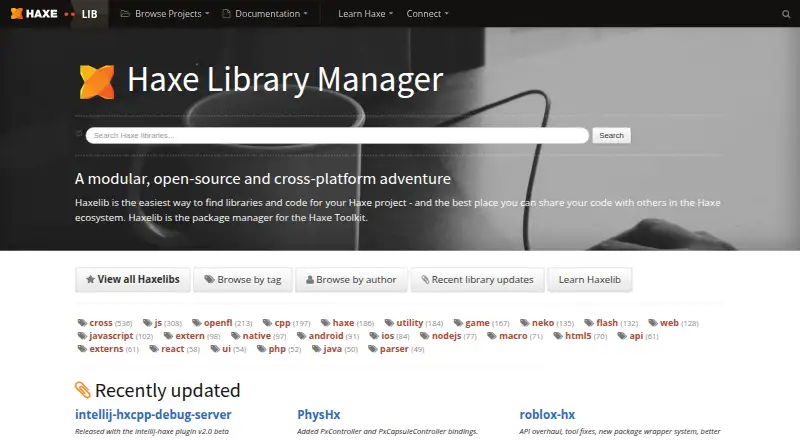
Task: Click the paperclip icon beside Recently updated
Action: pos(83,390)
